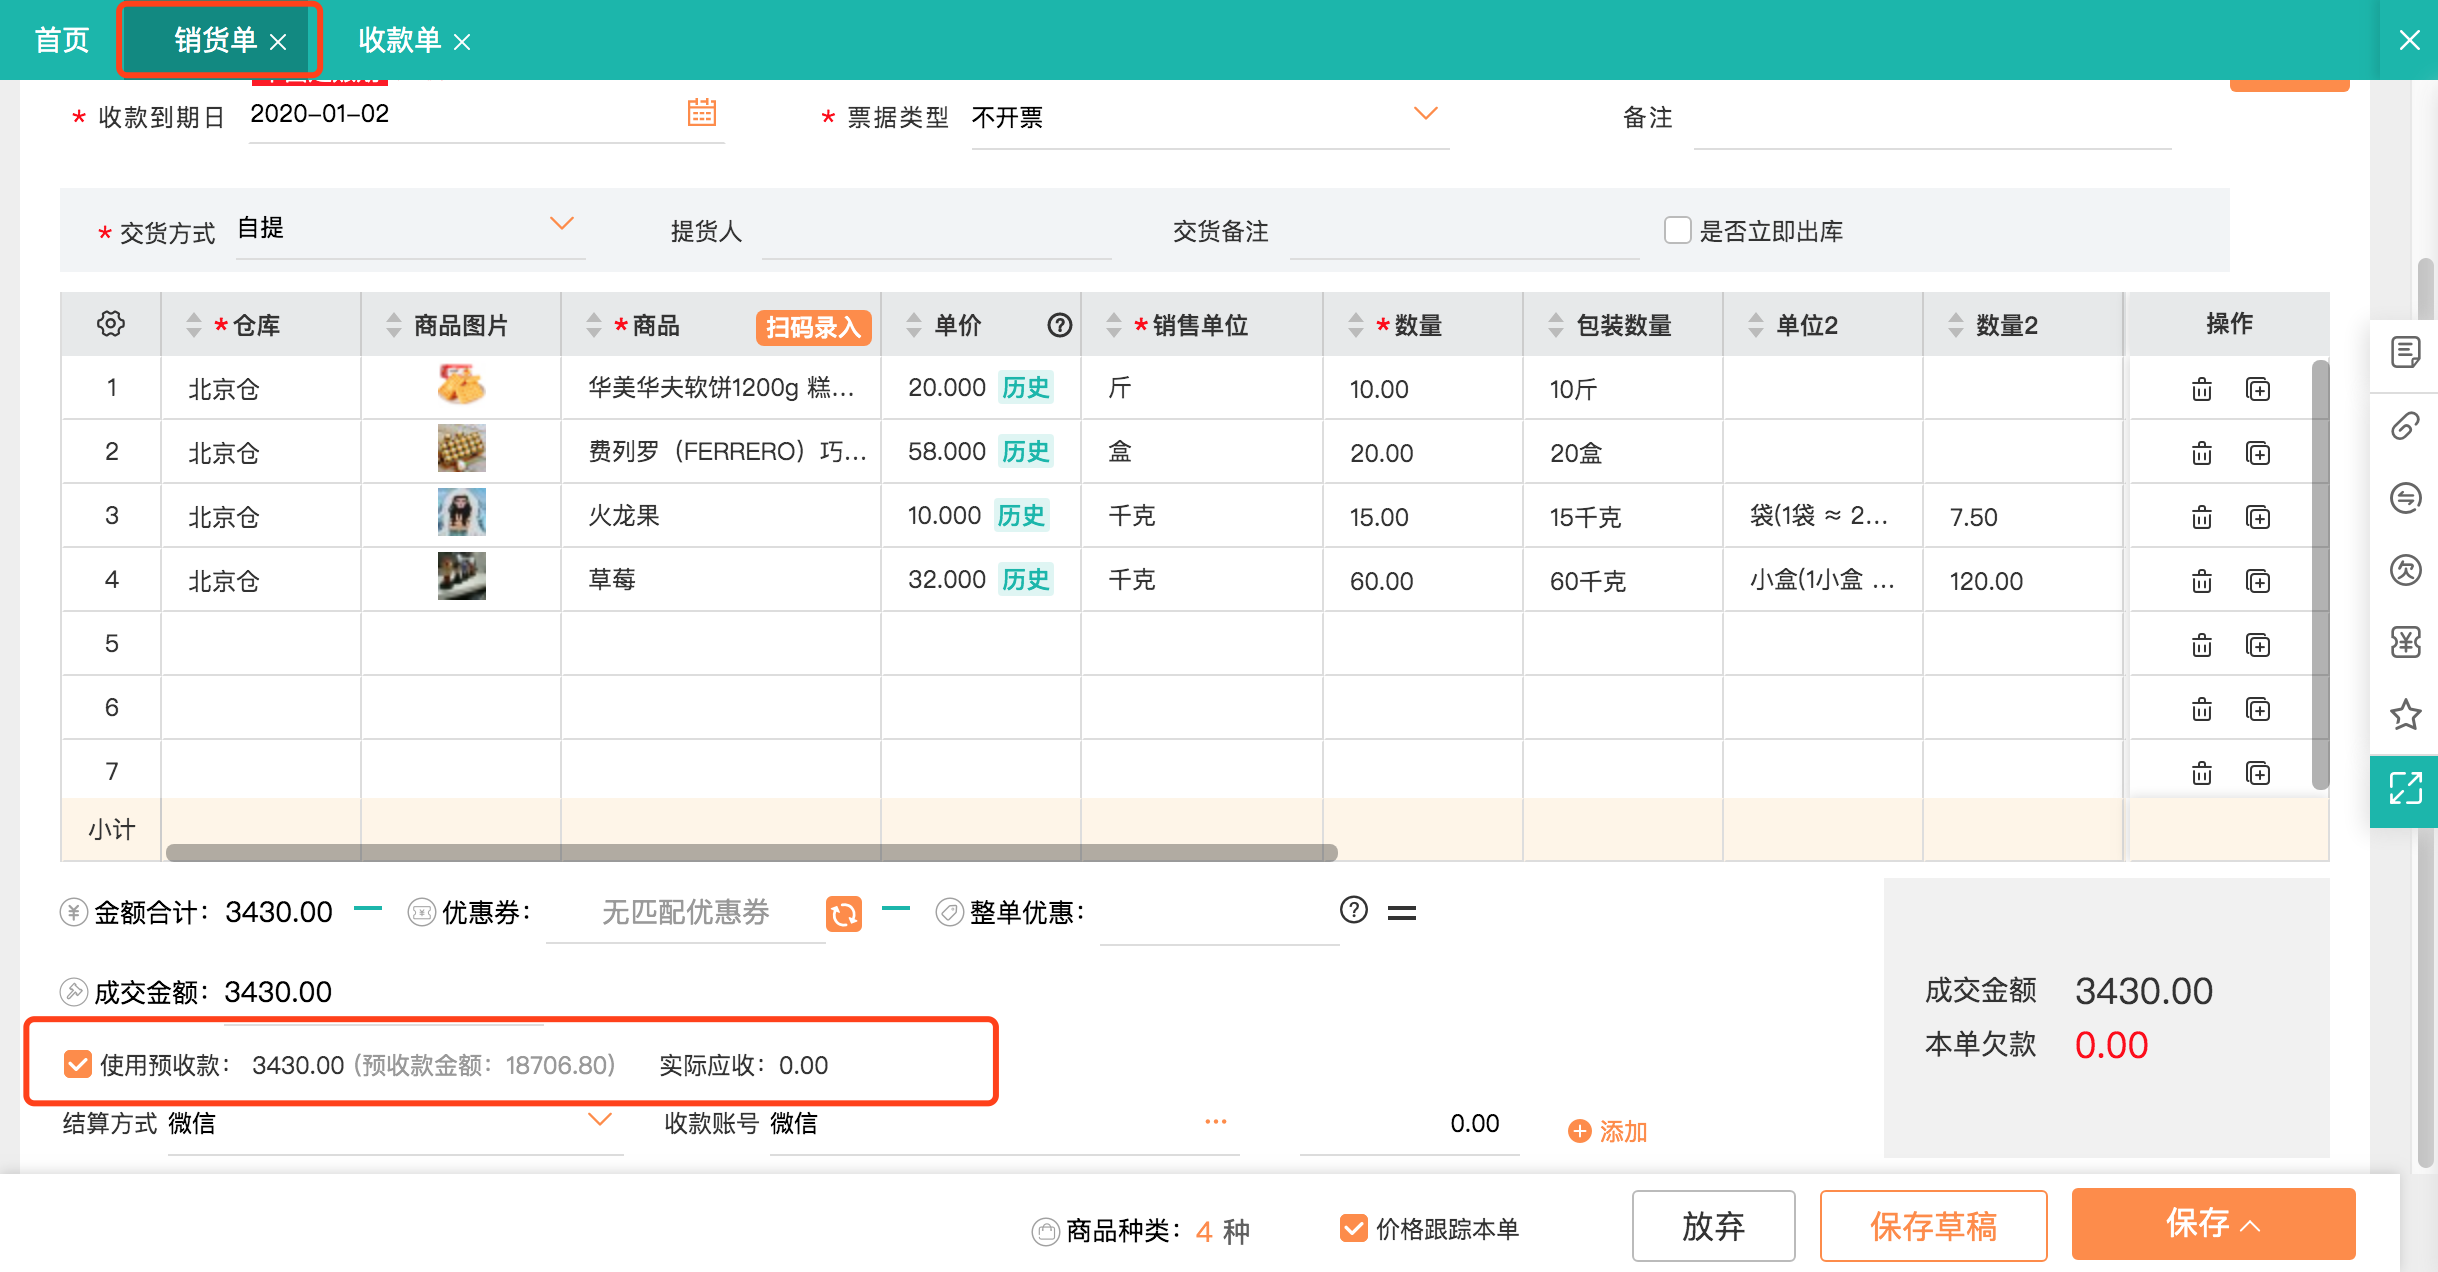The width and height of the screenshot is (2438, 1272).
Task: Toggle the 使用预收款 checkbox
Action: click(76, 1064)
